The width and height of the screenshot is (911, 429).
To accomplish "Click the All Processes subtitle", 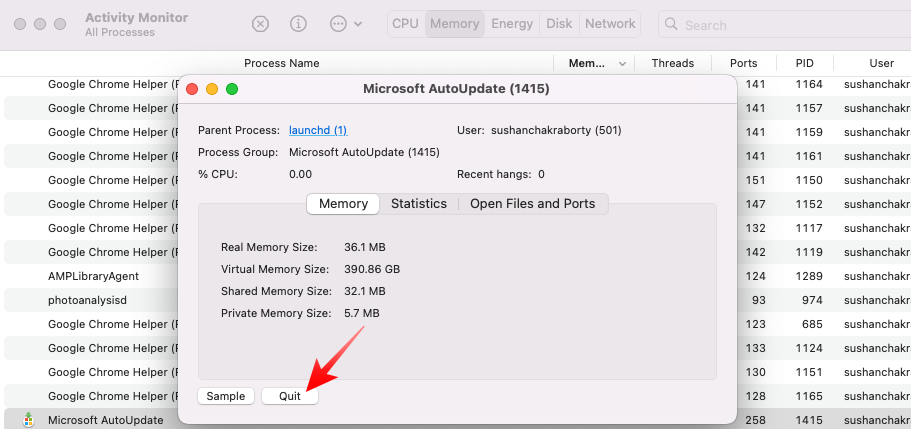I will click(120, 33).
